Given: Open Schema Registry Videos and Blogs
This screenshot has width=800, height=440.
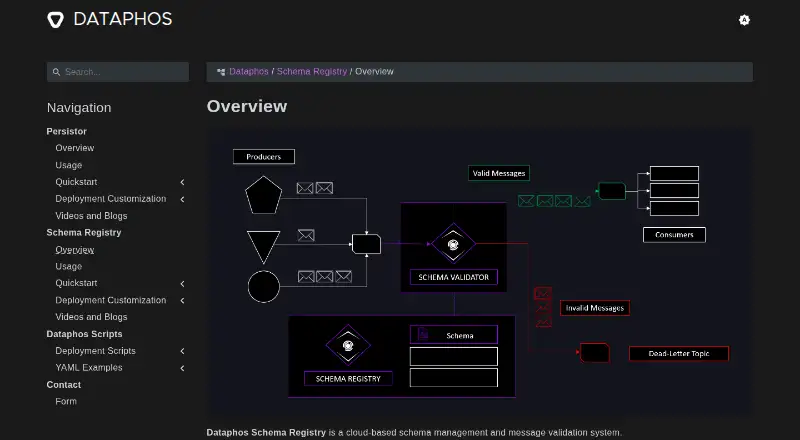Looking at the screenshot, I should click(x=91, y=317).
